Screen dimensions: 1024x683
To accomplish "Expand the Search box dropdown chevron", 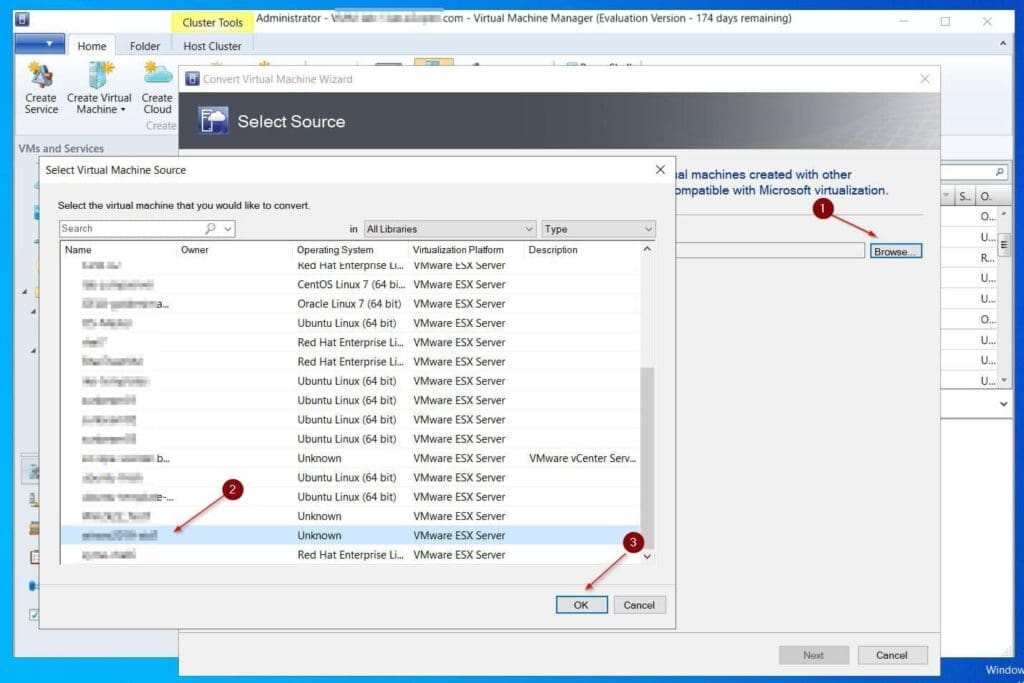I will [x=228, y=229].
